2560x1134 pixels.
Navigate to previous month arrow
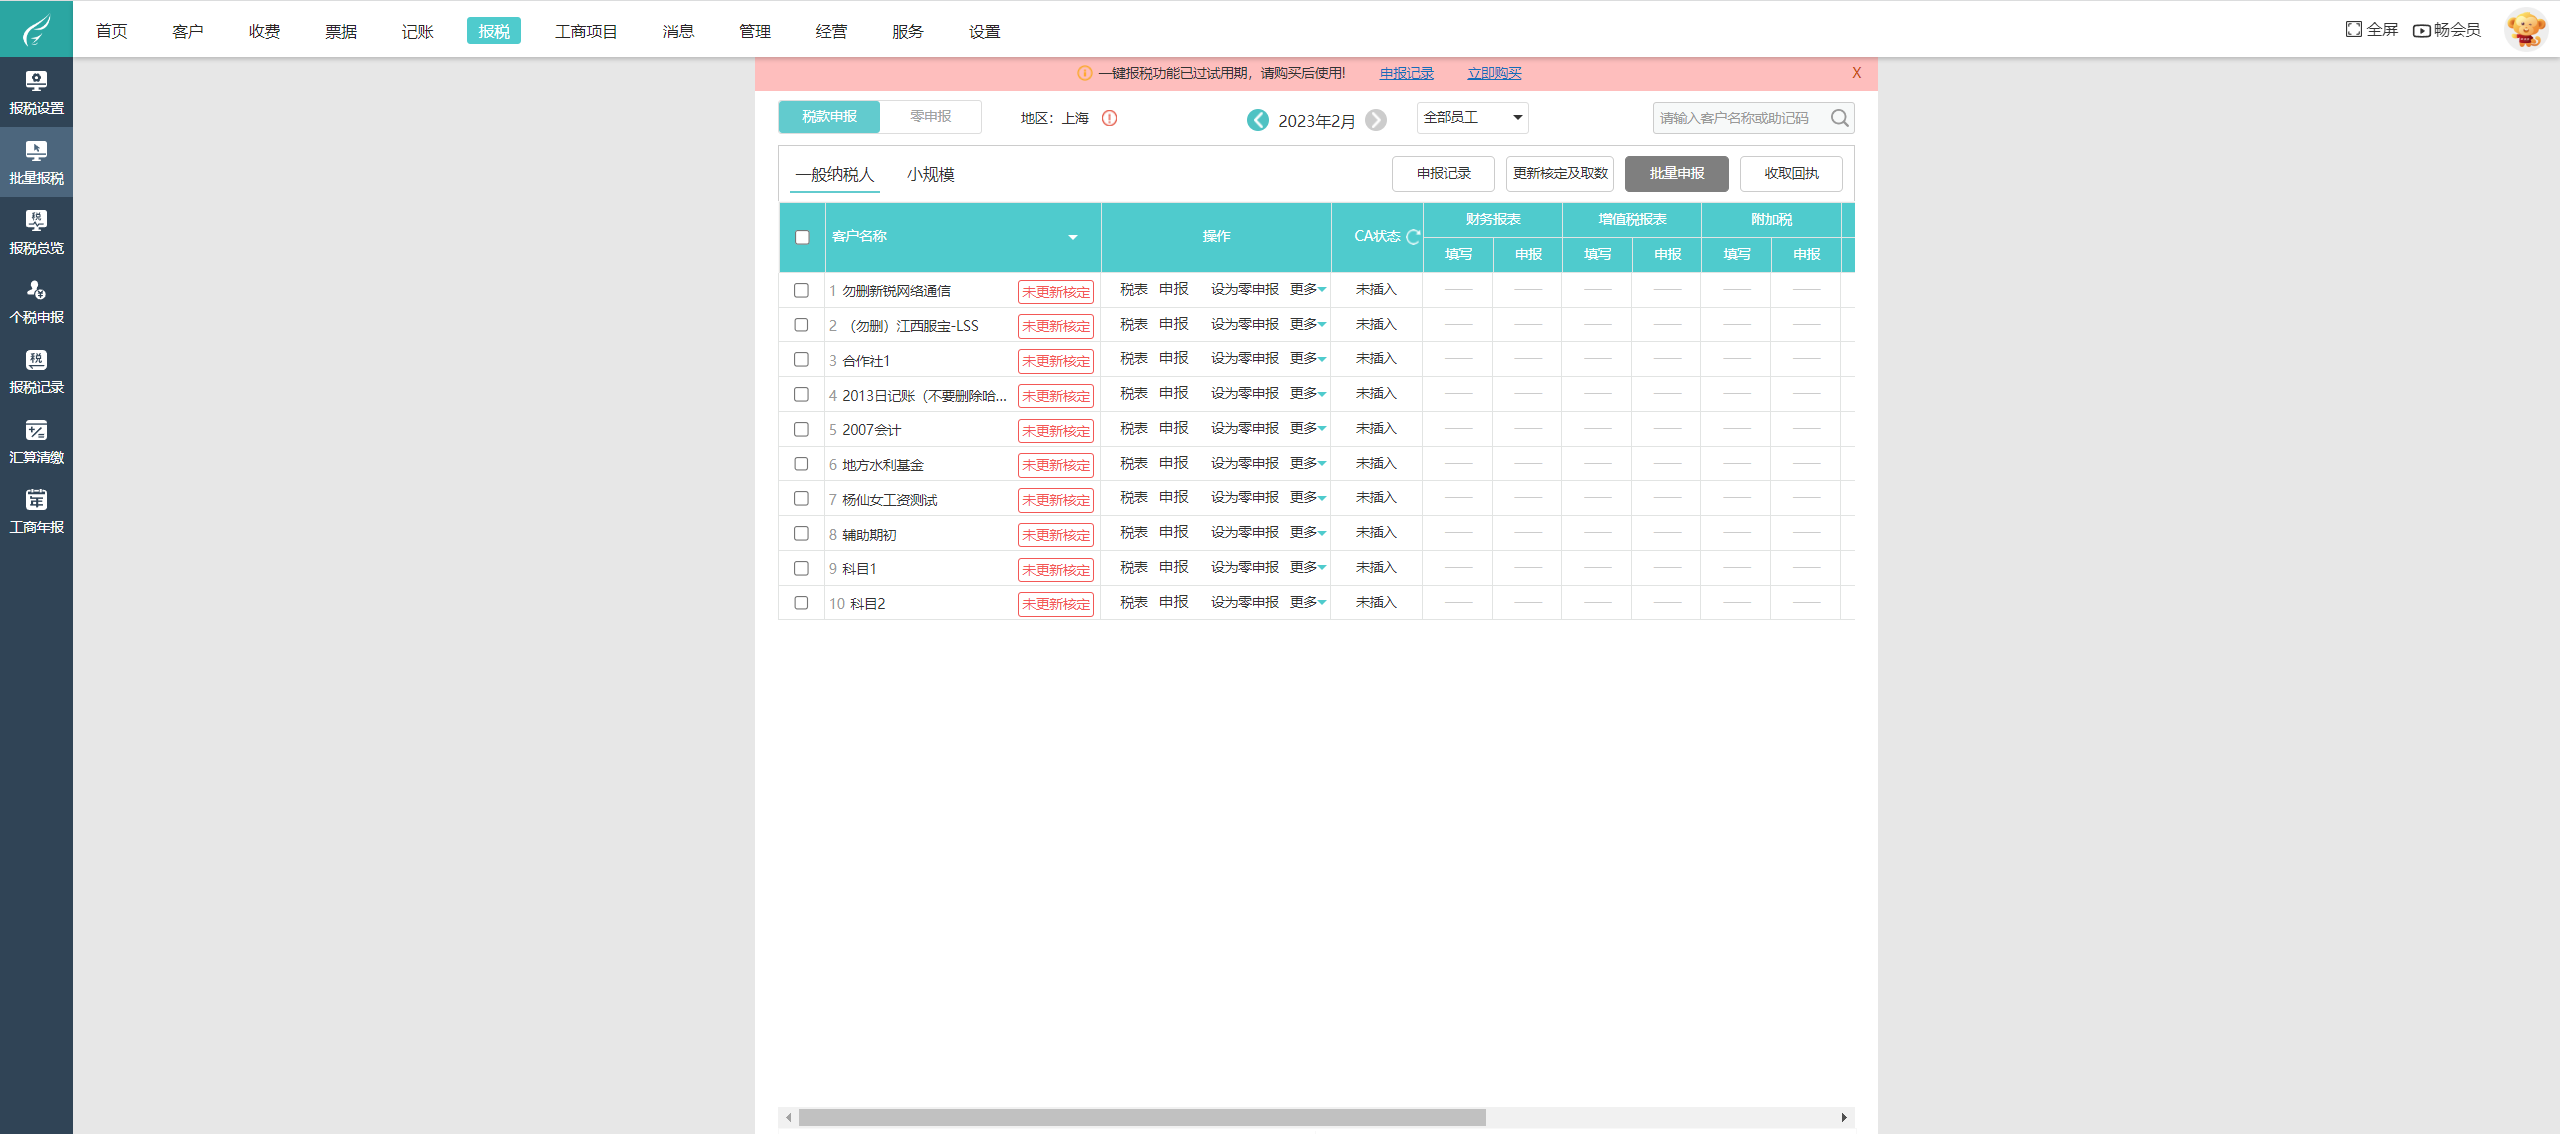click(x=1256, y=117)
